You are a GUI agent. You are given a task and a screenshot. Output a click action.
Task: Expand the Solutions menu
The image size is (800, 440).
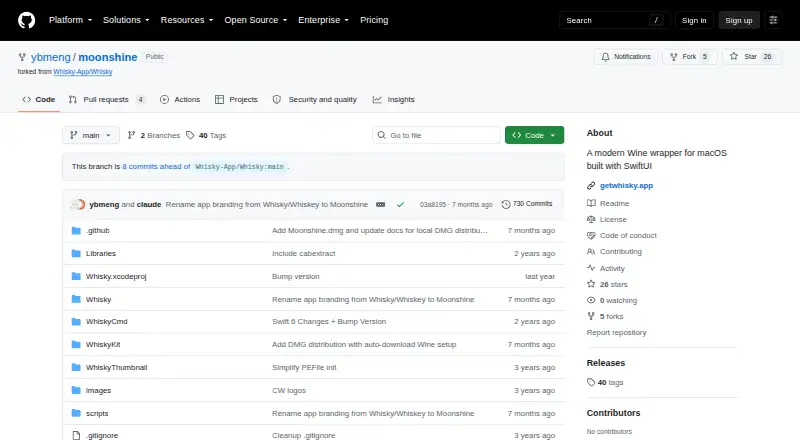126,20
